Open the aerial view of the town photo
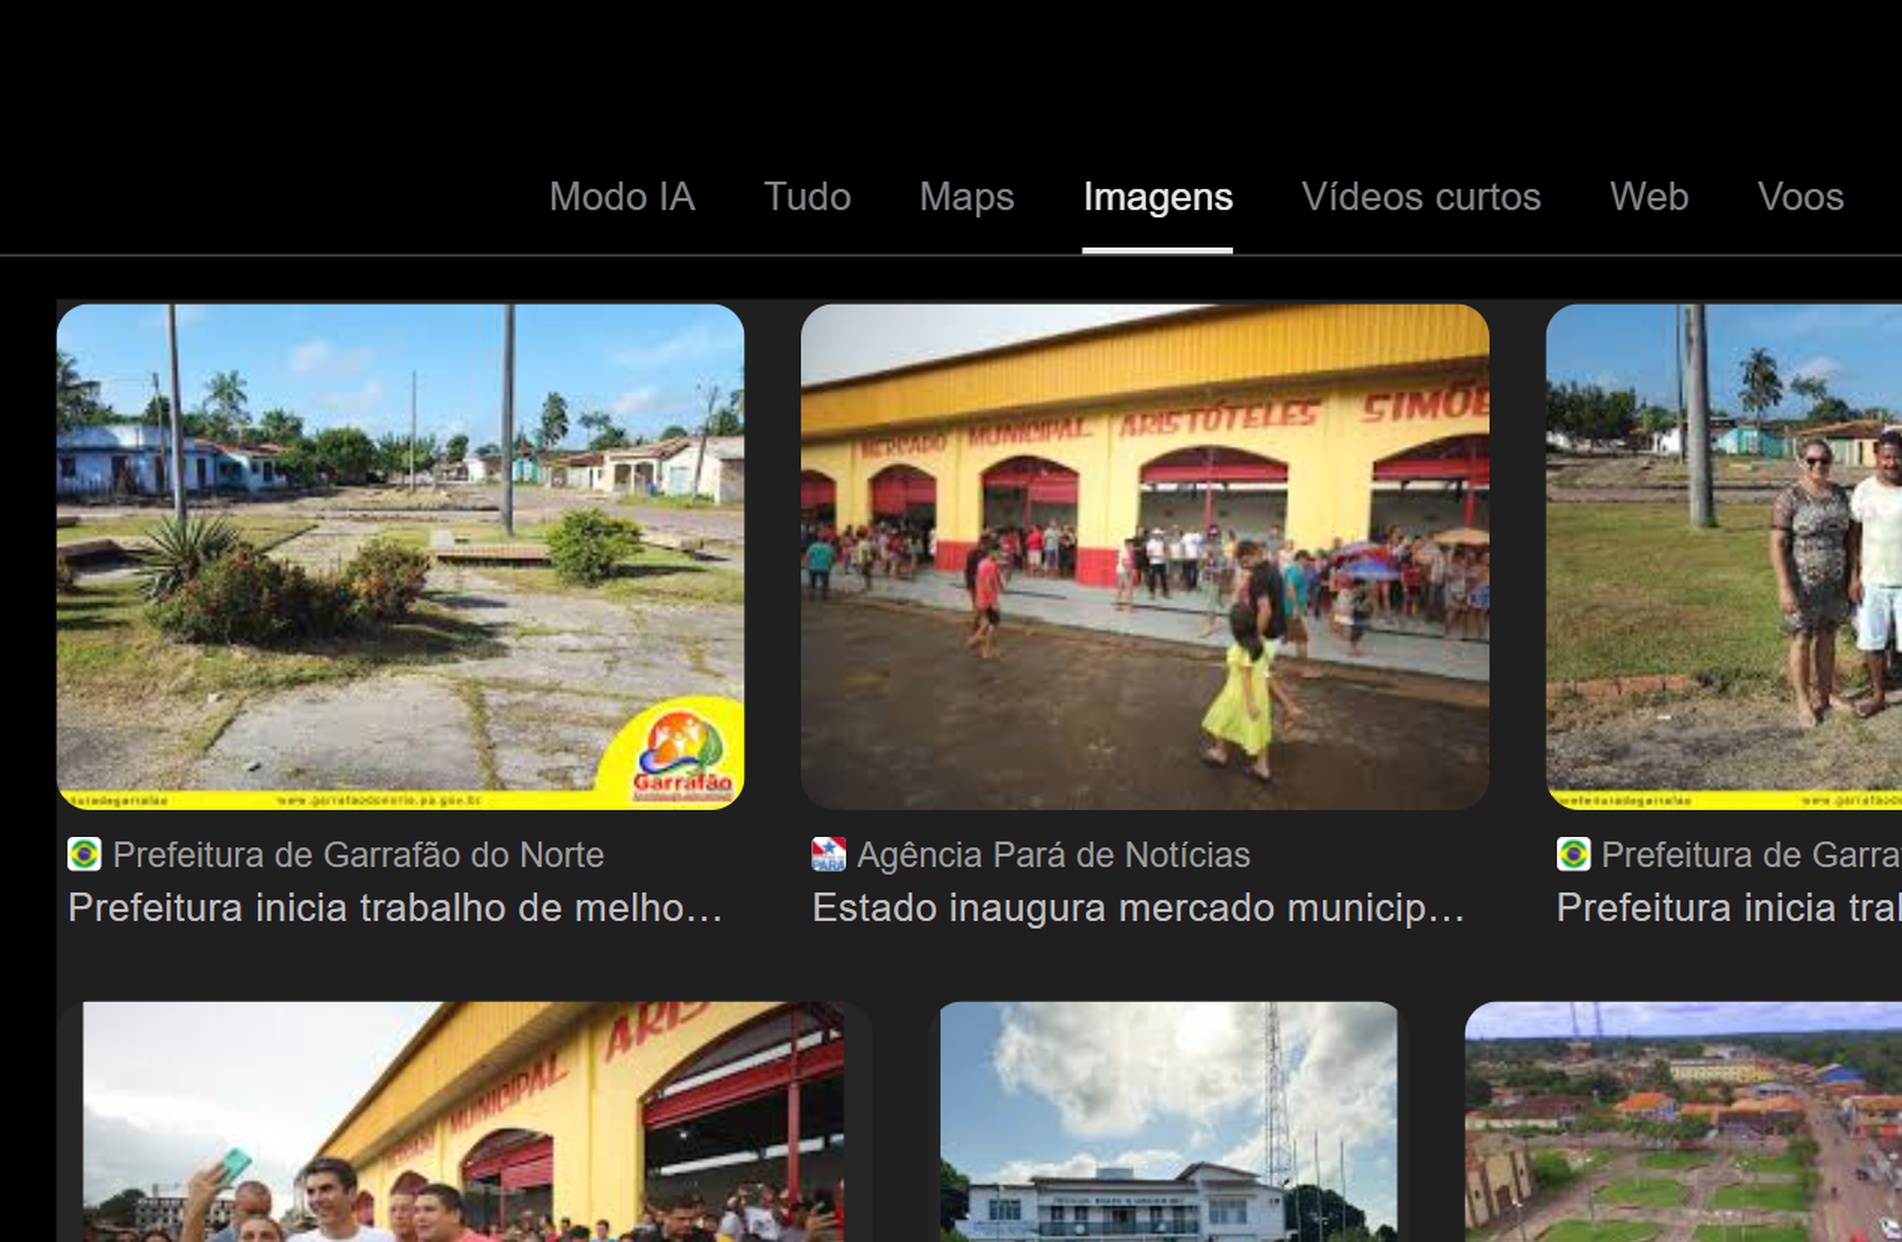This screenshot has height=1242, width=1902. (x=1682, y=1120)
